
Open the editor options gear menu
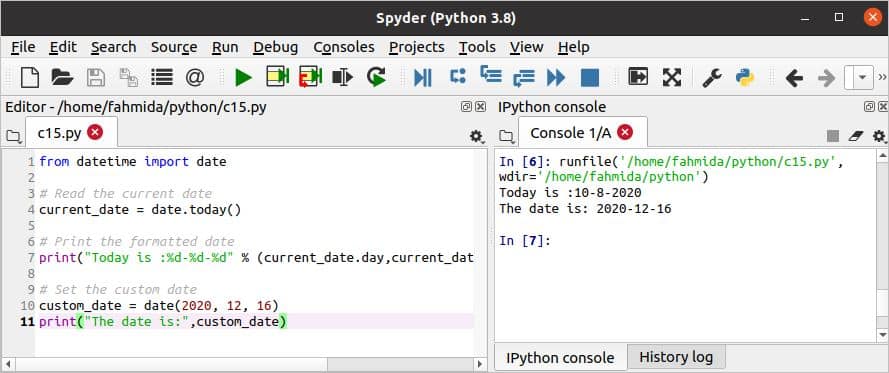click(x=476, y=136)
